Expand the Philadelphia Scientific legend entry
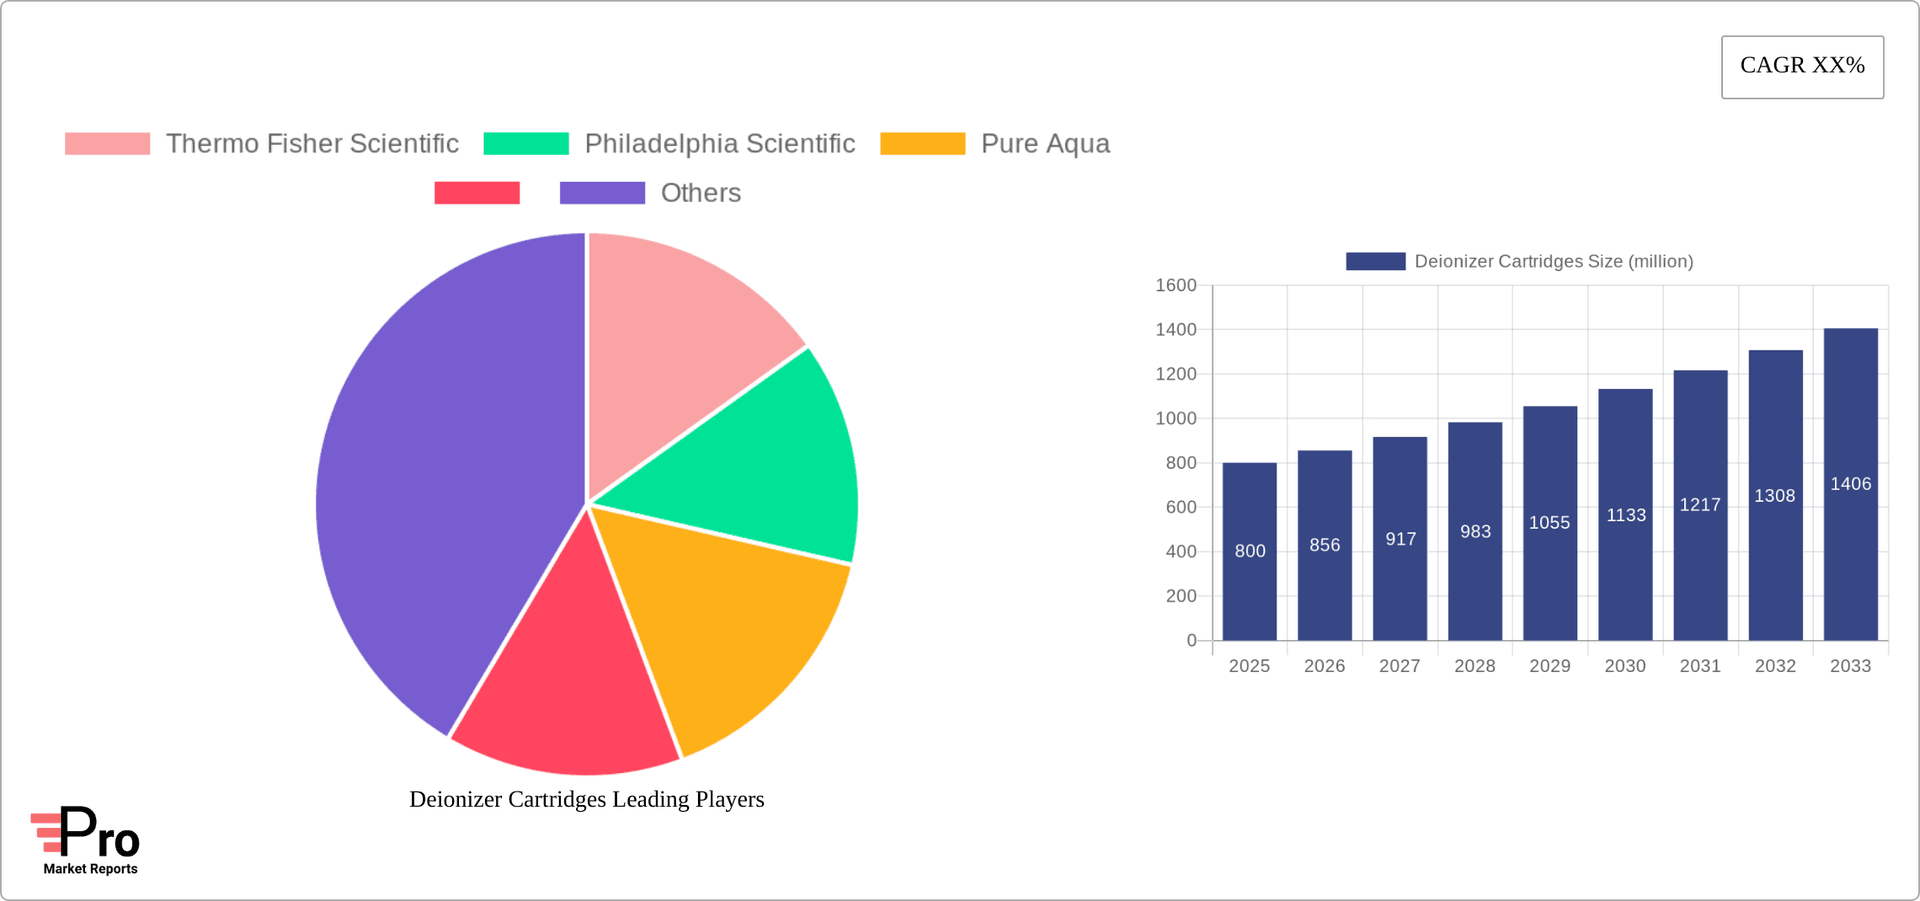The width and height of the screenshot is (1920, 901). pos(720,143)
